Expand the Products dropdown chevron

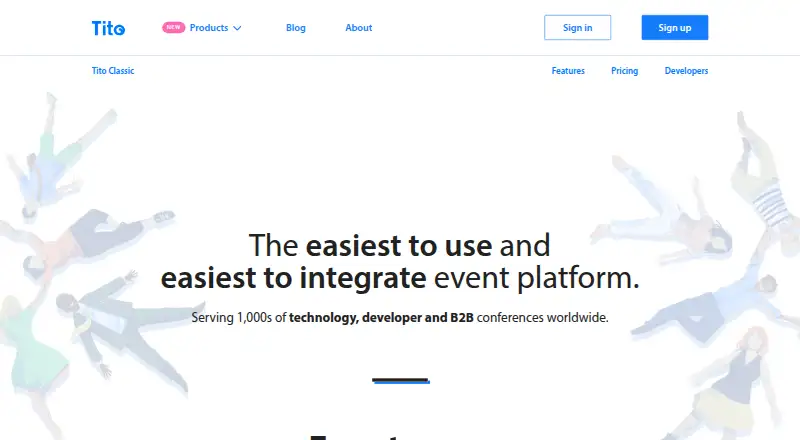coord(237,28)
